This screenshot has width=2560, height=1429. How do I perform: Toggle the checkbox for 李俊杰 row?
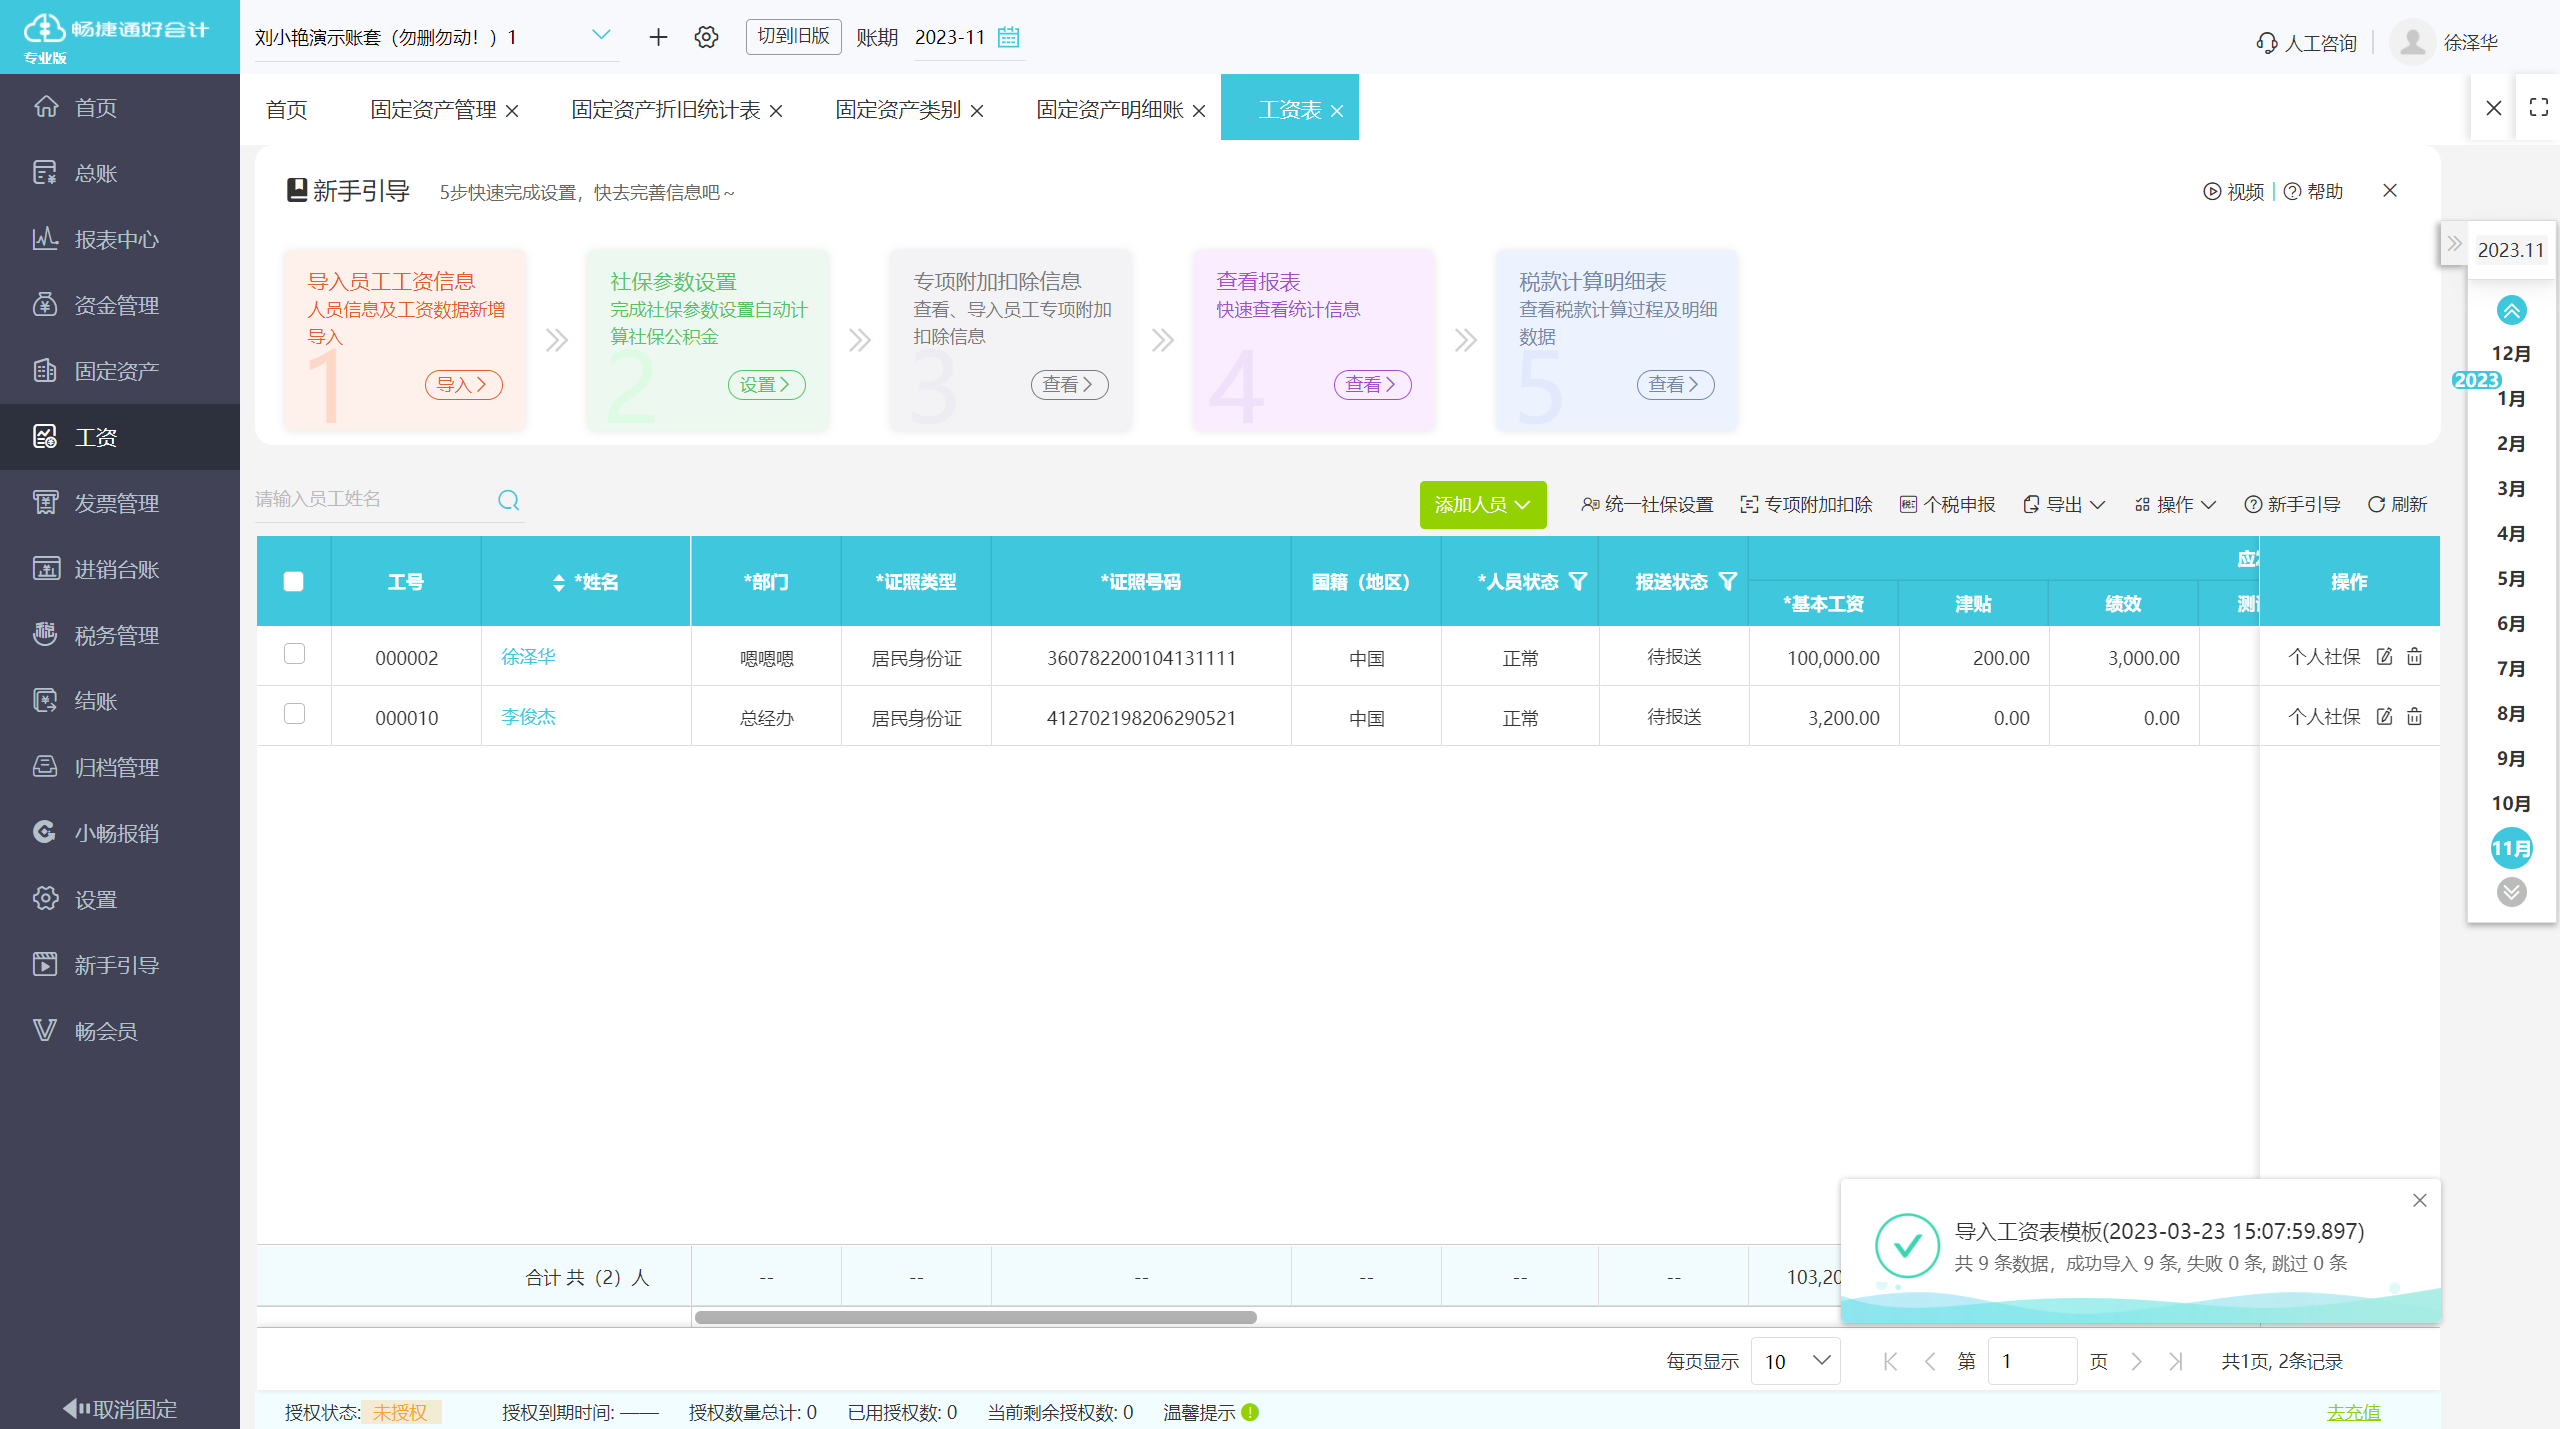pyautogui.click(x=294, y=714)
